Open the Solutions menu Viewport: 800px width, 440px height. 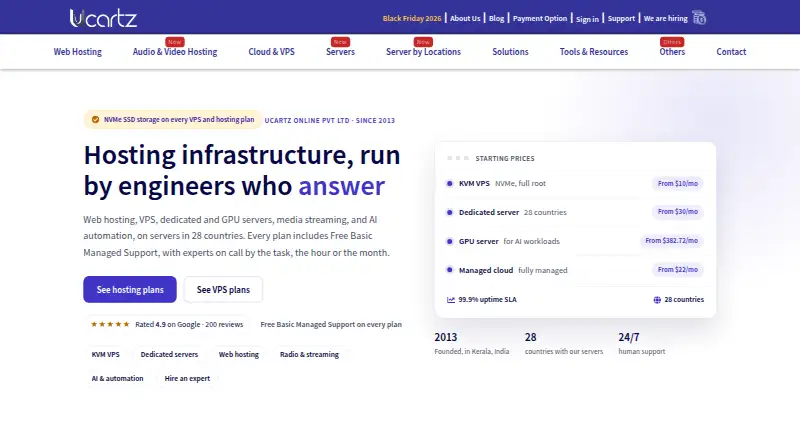510,52
